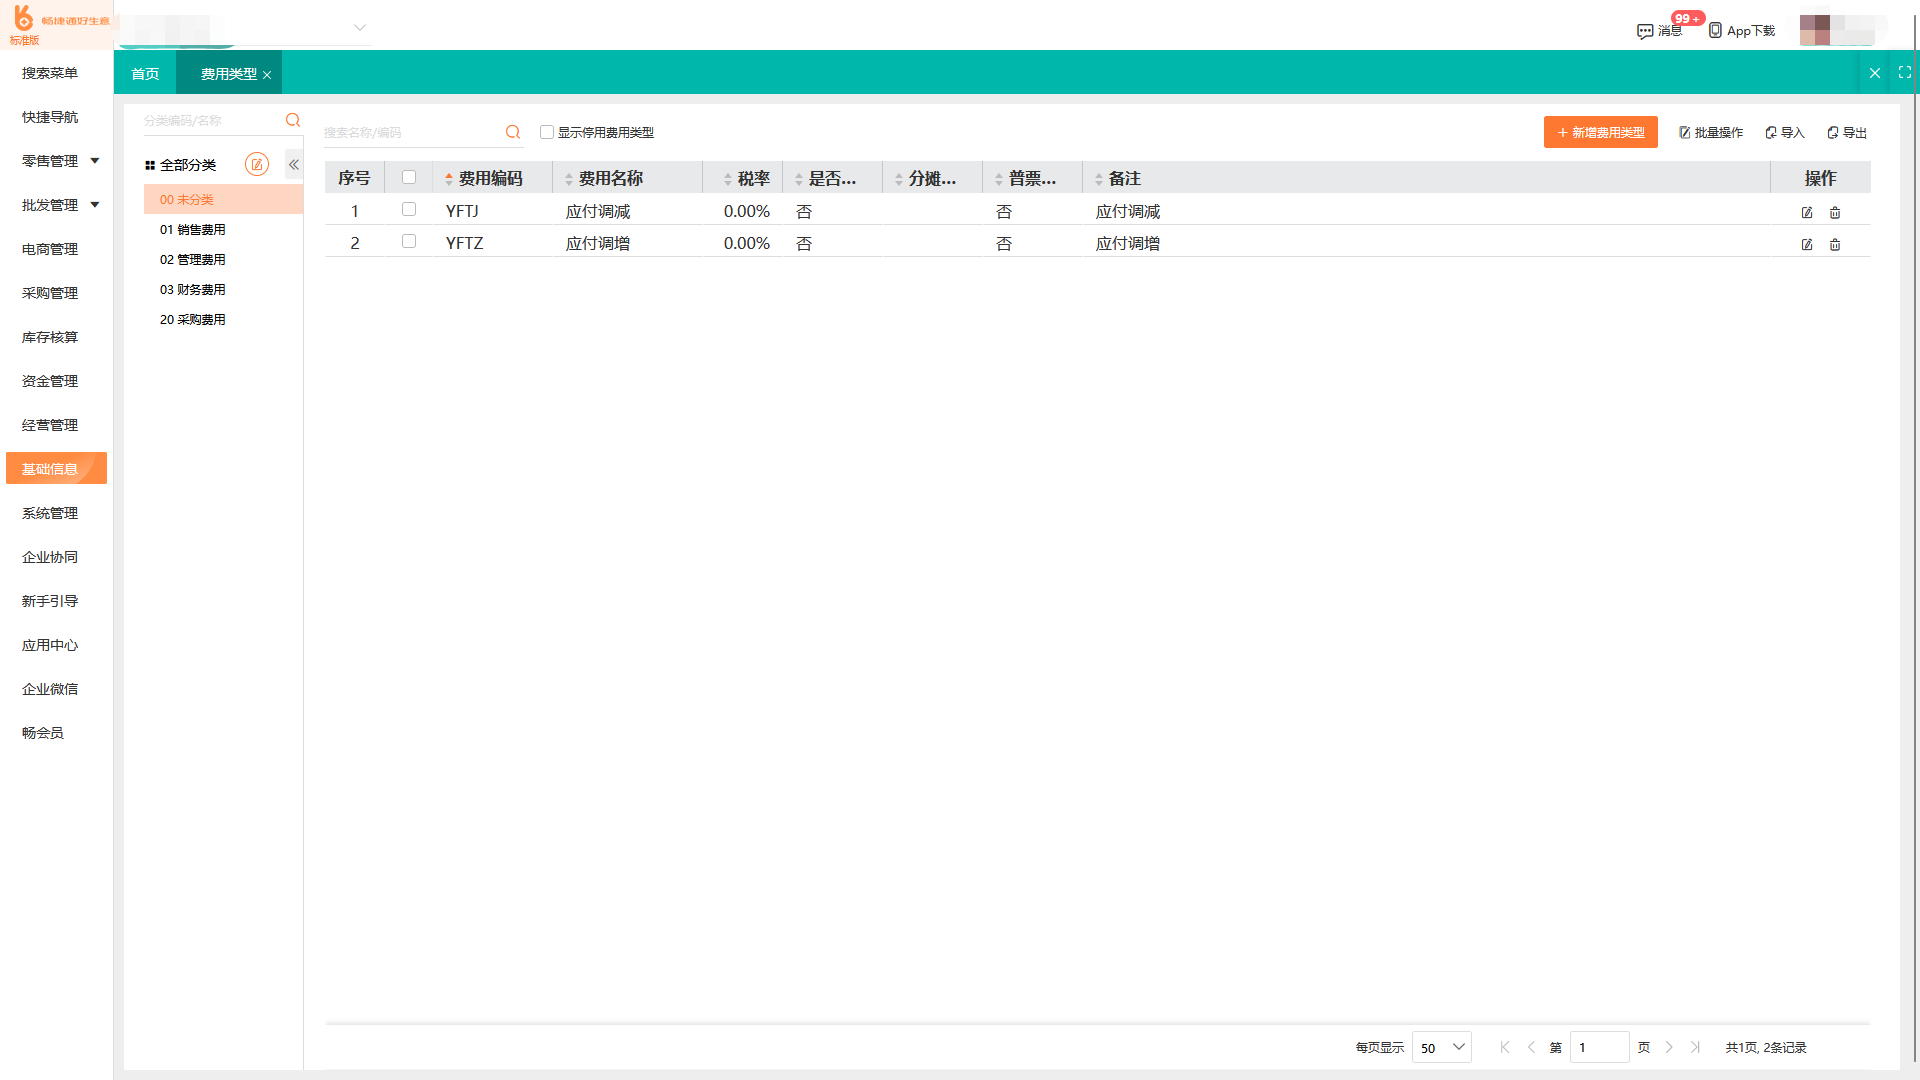This screenshot has width=1920, height=1080.
Task: Select every page display 50 dropdown
Action: tap(1440, 1046)
